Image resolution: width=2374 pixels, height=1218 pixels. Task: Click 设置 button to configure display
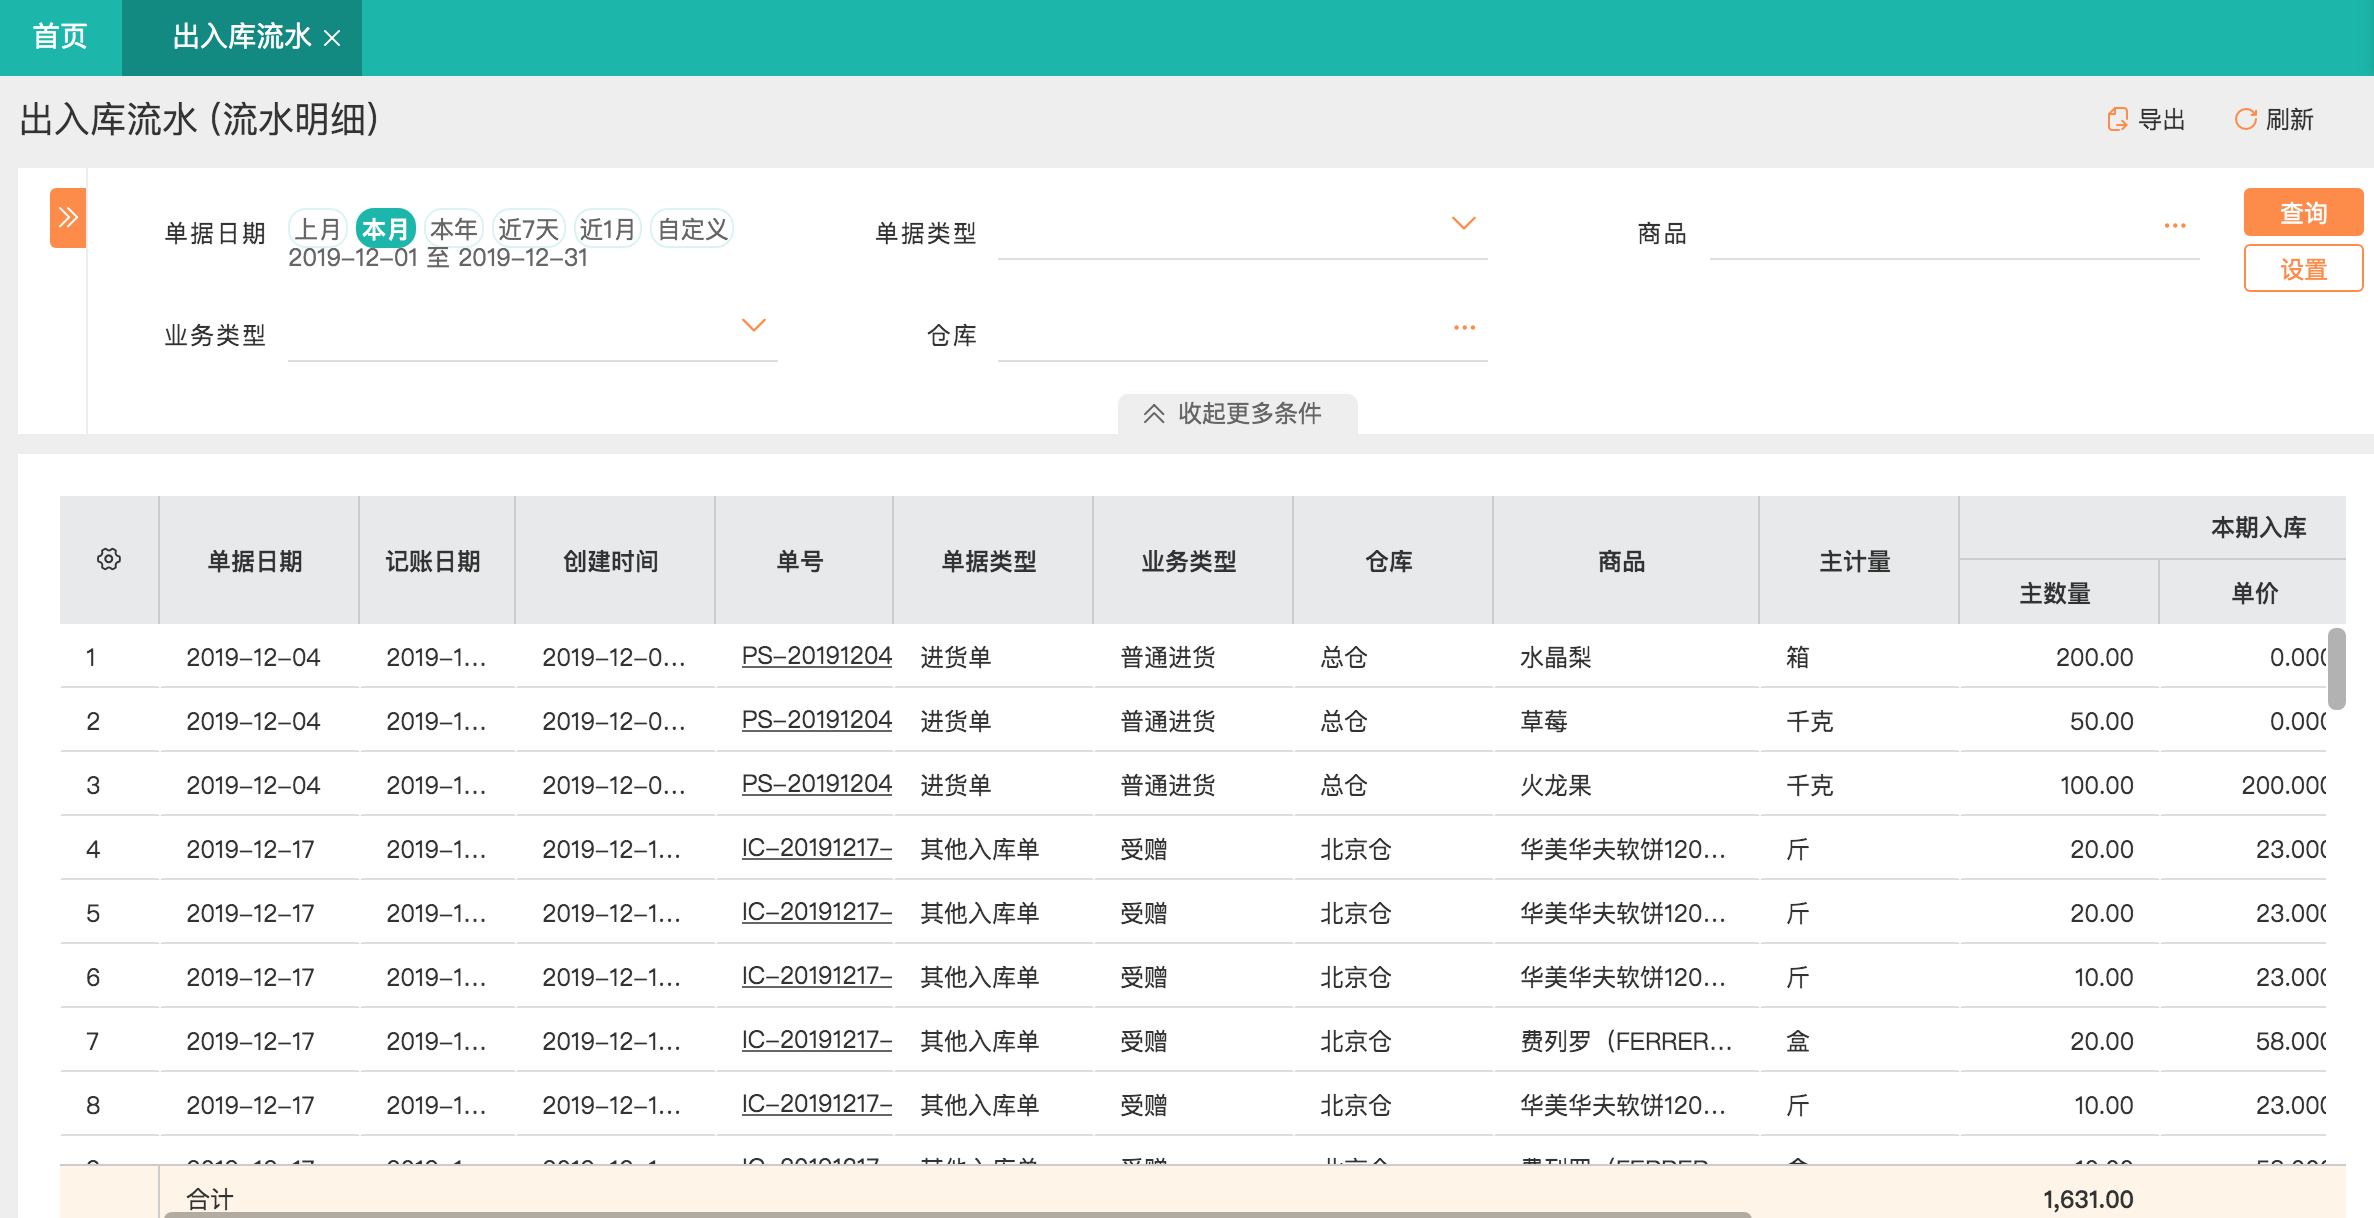coord(2304,269)
